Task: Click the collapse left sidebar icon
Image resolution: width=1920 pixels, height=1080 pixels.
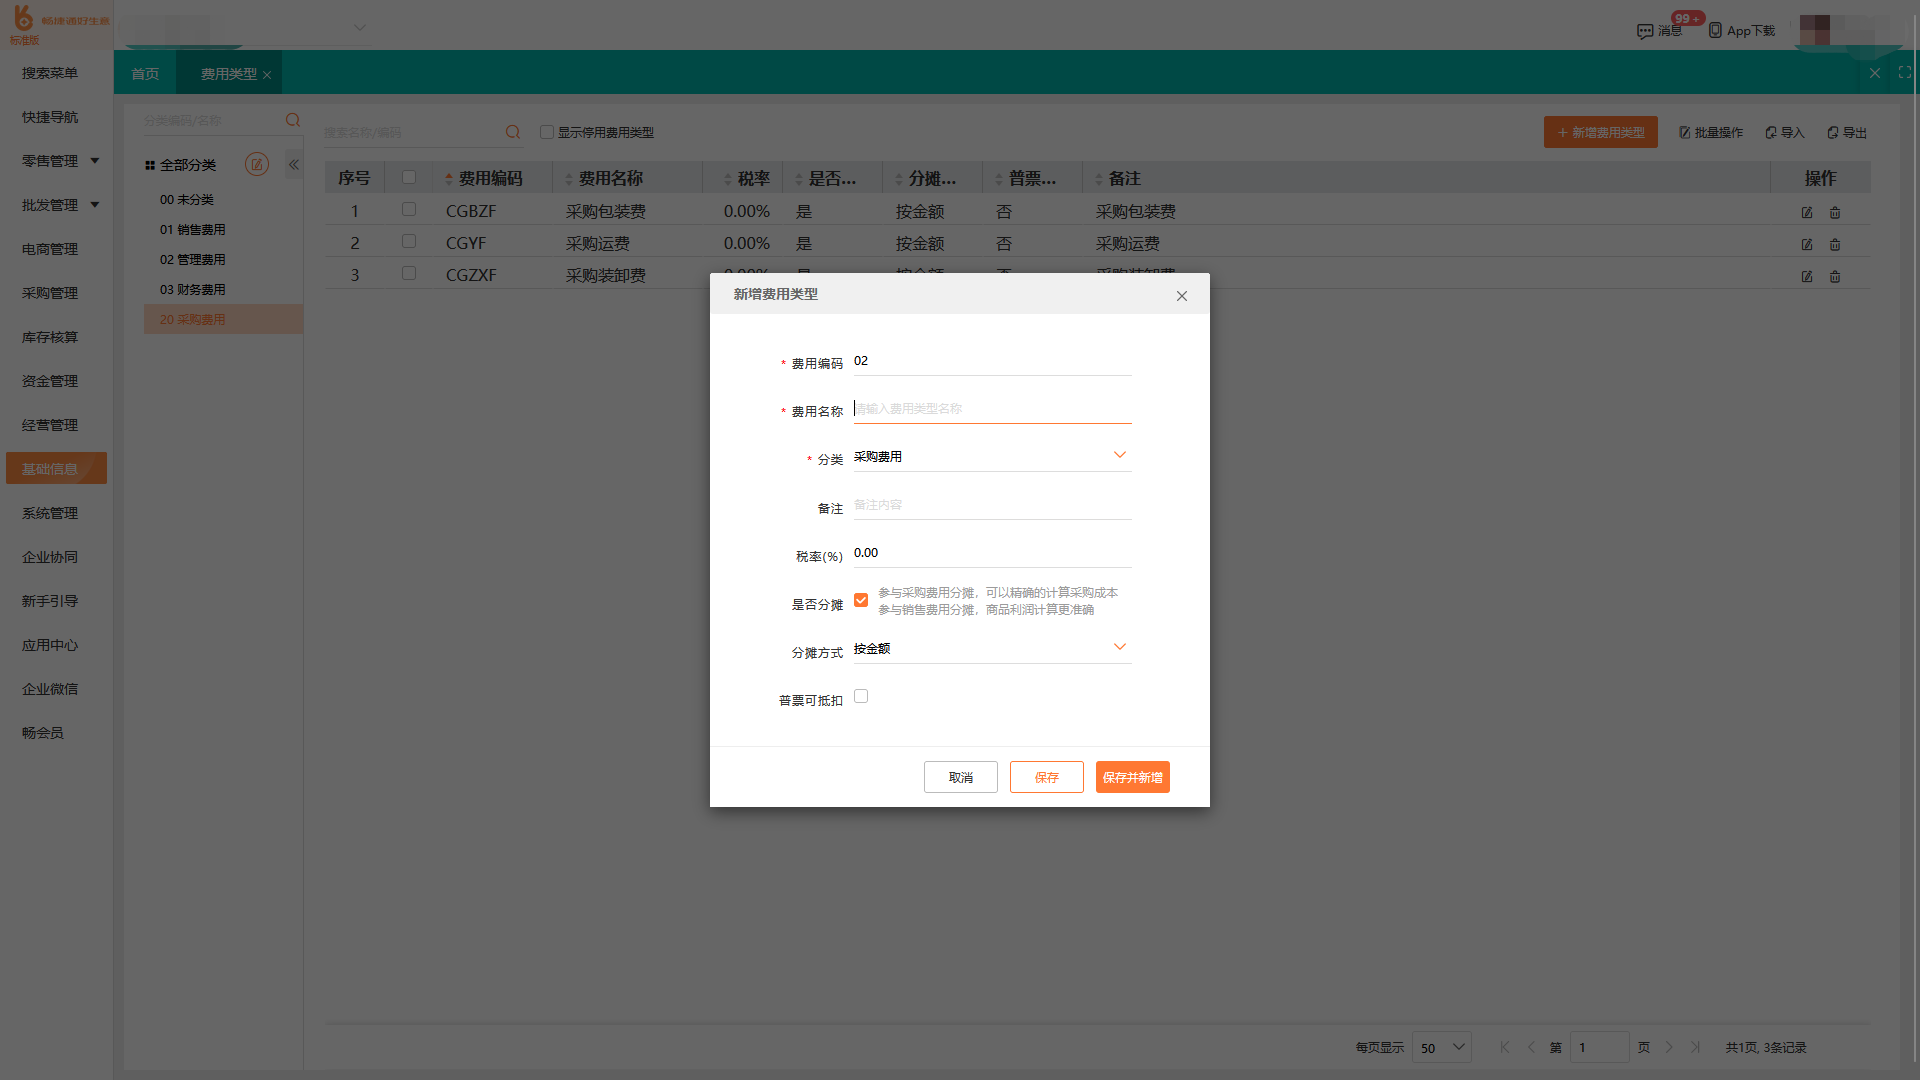Action: pos(294,162)
